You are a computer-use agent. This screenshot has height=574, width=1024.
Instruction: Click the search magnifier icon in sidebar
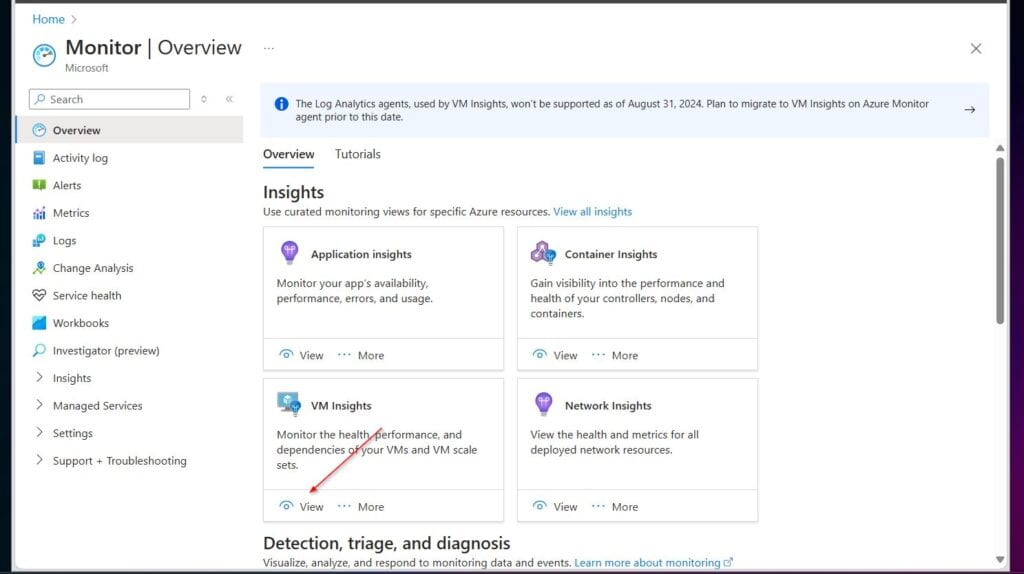pos(40,99)
